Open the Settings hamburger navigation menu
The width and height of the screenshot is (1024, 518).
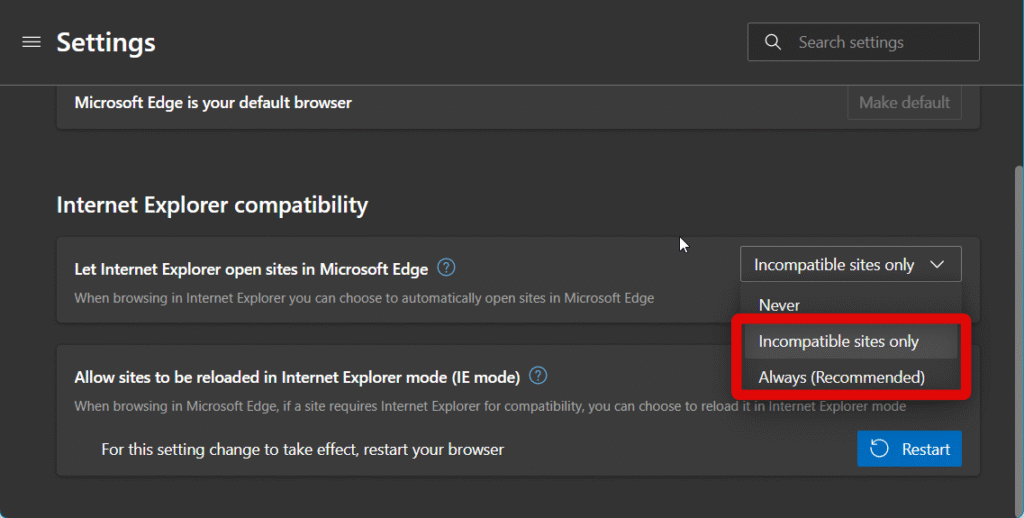31,42
